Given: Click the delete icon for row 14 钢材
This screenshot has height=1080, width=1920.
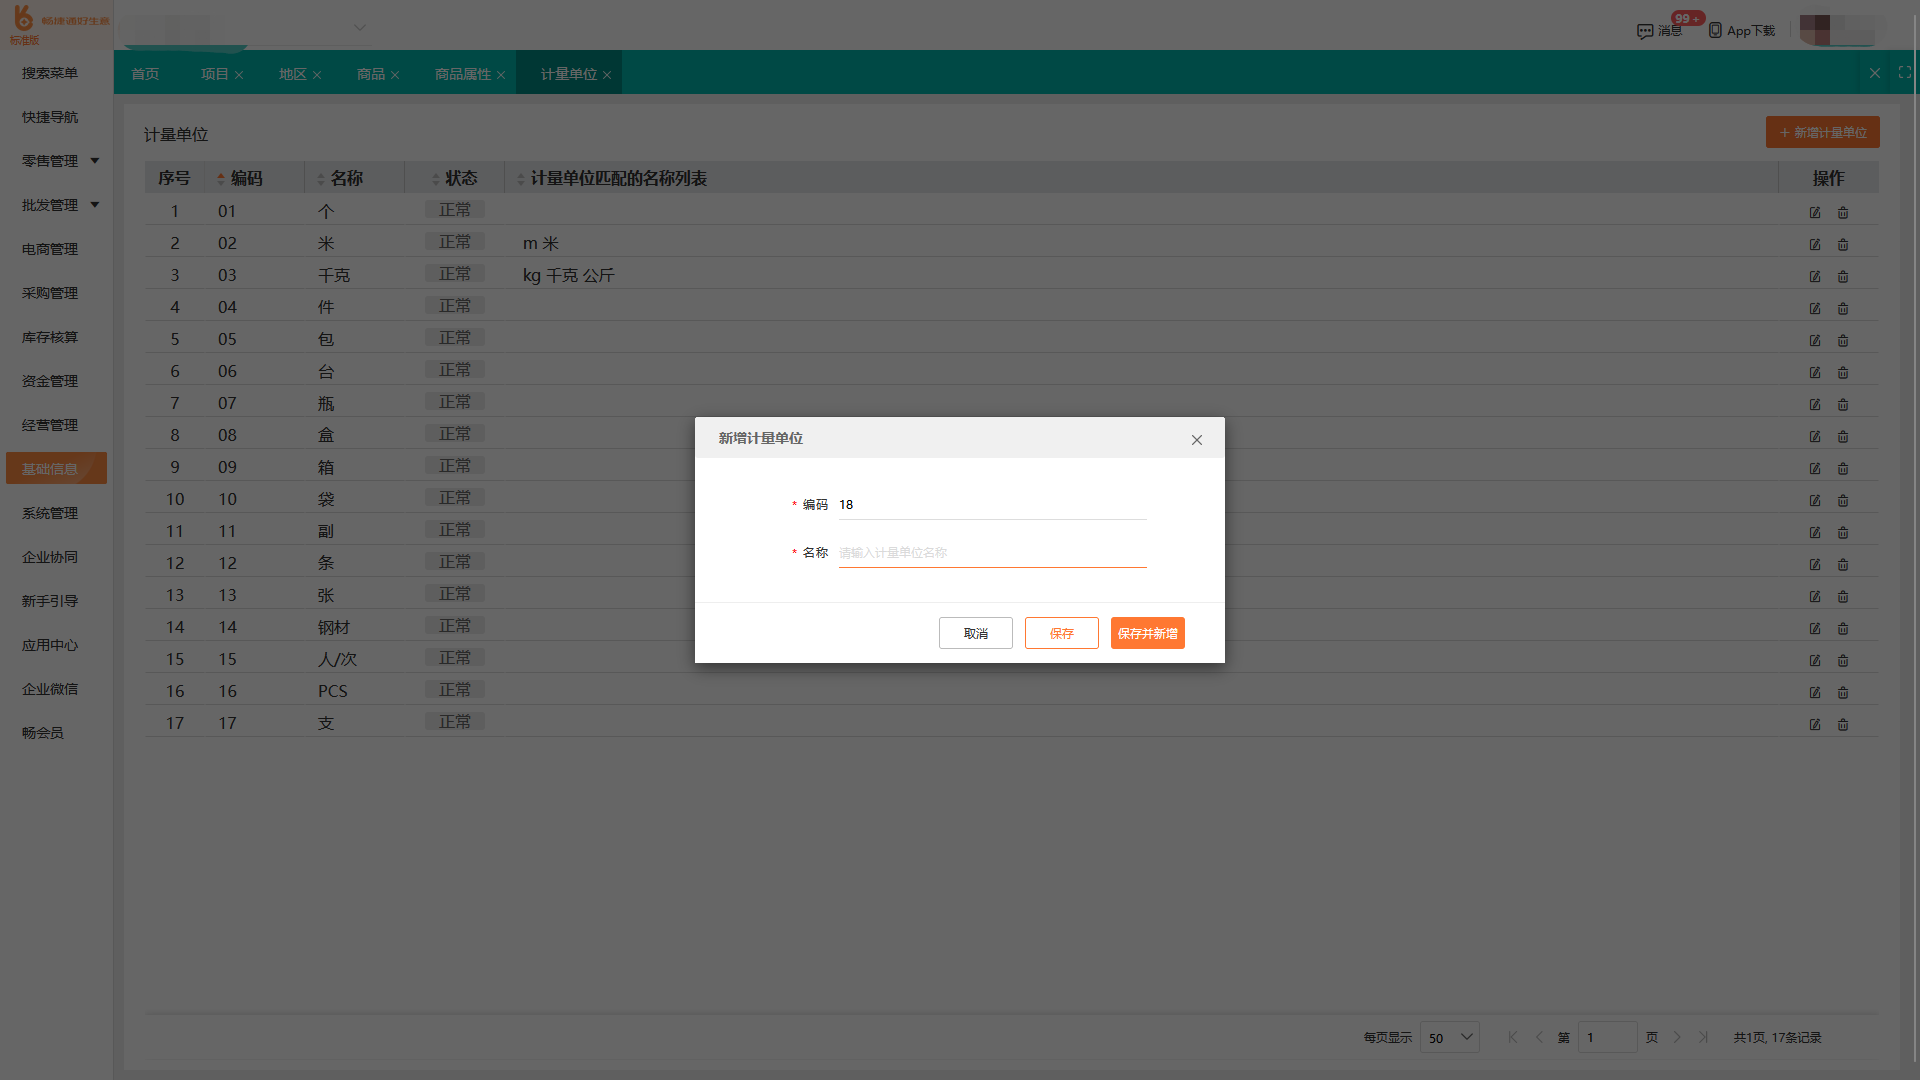Looking at the screenshot, I should coord(1844,628).
